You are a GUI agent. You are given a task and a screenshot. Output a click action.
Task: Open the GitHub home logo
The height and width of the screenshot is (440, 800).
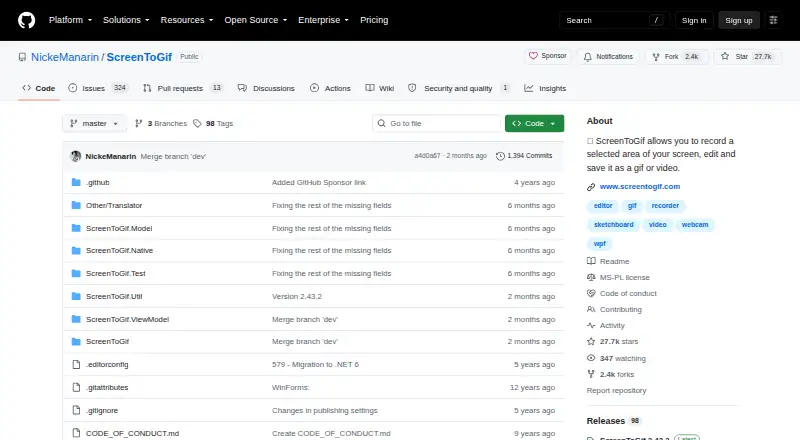[x=27, y=20]
